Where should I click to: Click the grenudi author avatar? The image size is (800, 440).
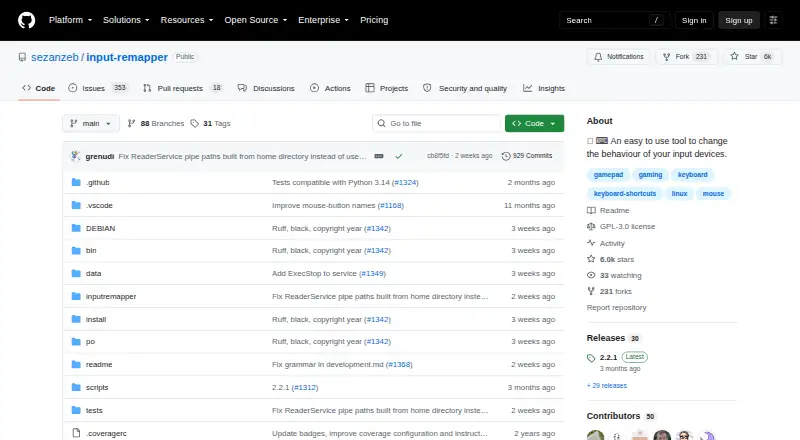[76, 156]
